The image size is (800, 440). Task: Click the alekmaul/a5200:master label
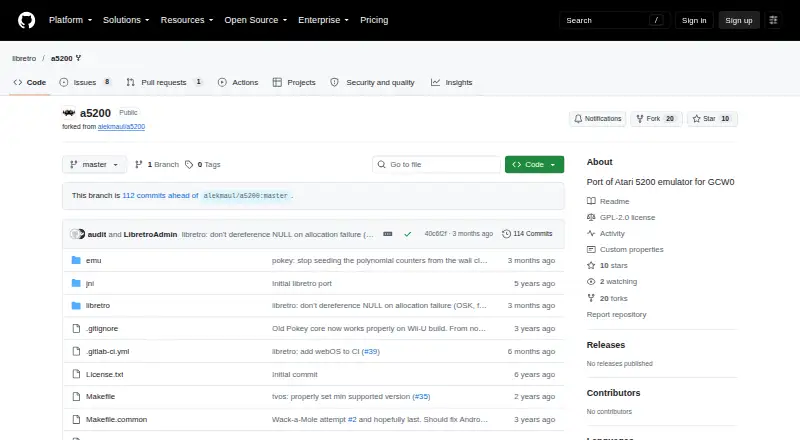[245, 195]
